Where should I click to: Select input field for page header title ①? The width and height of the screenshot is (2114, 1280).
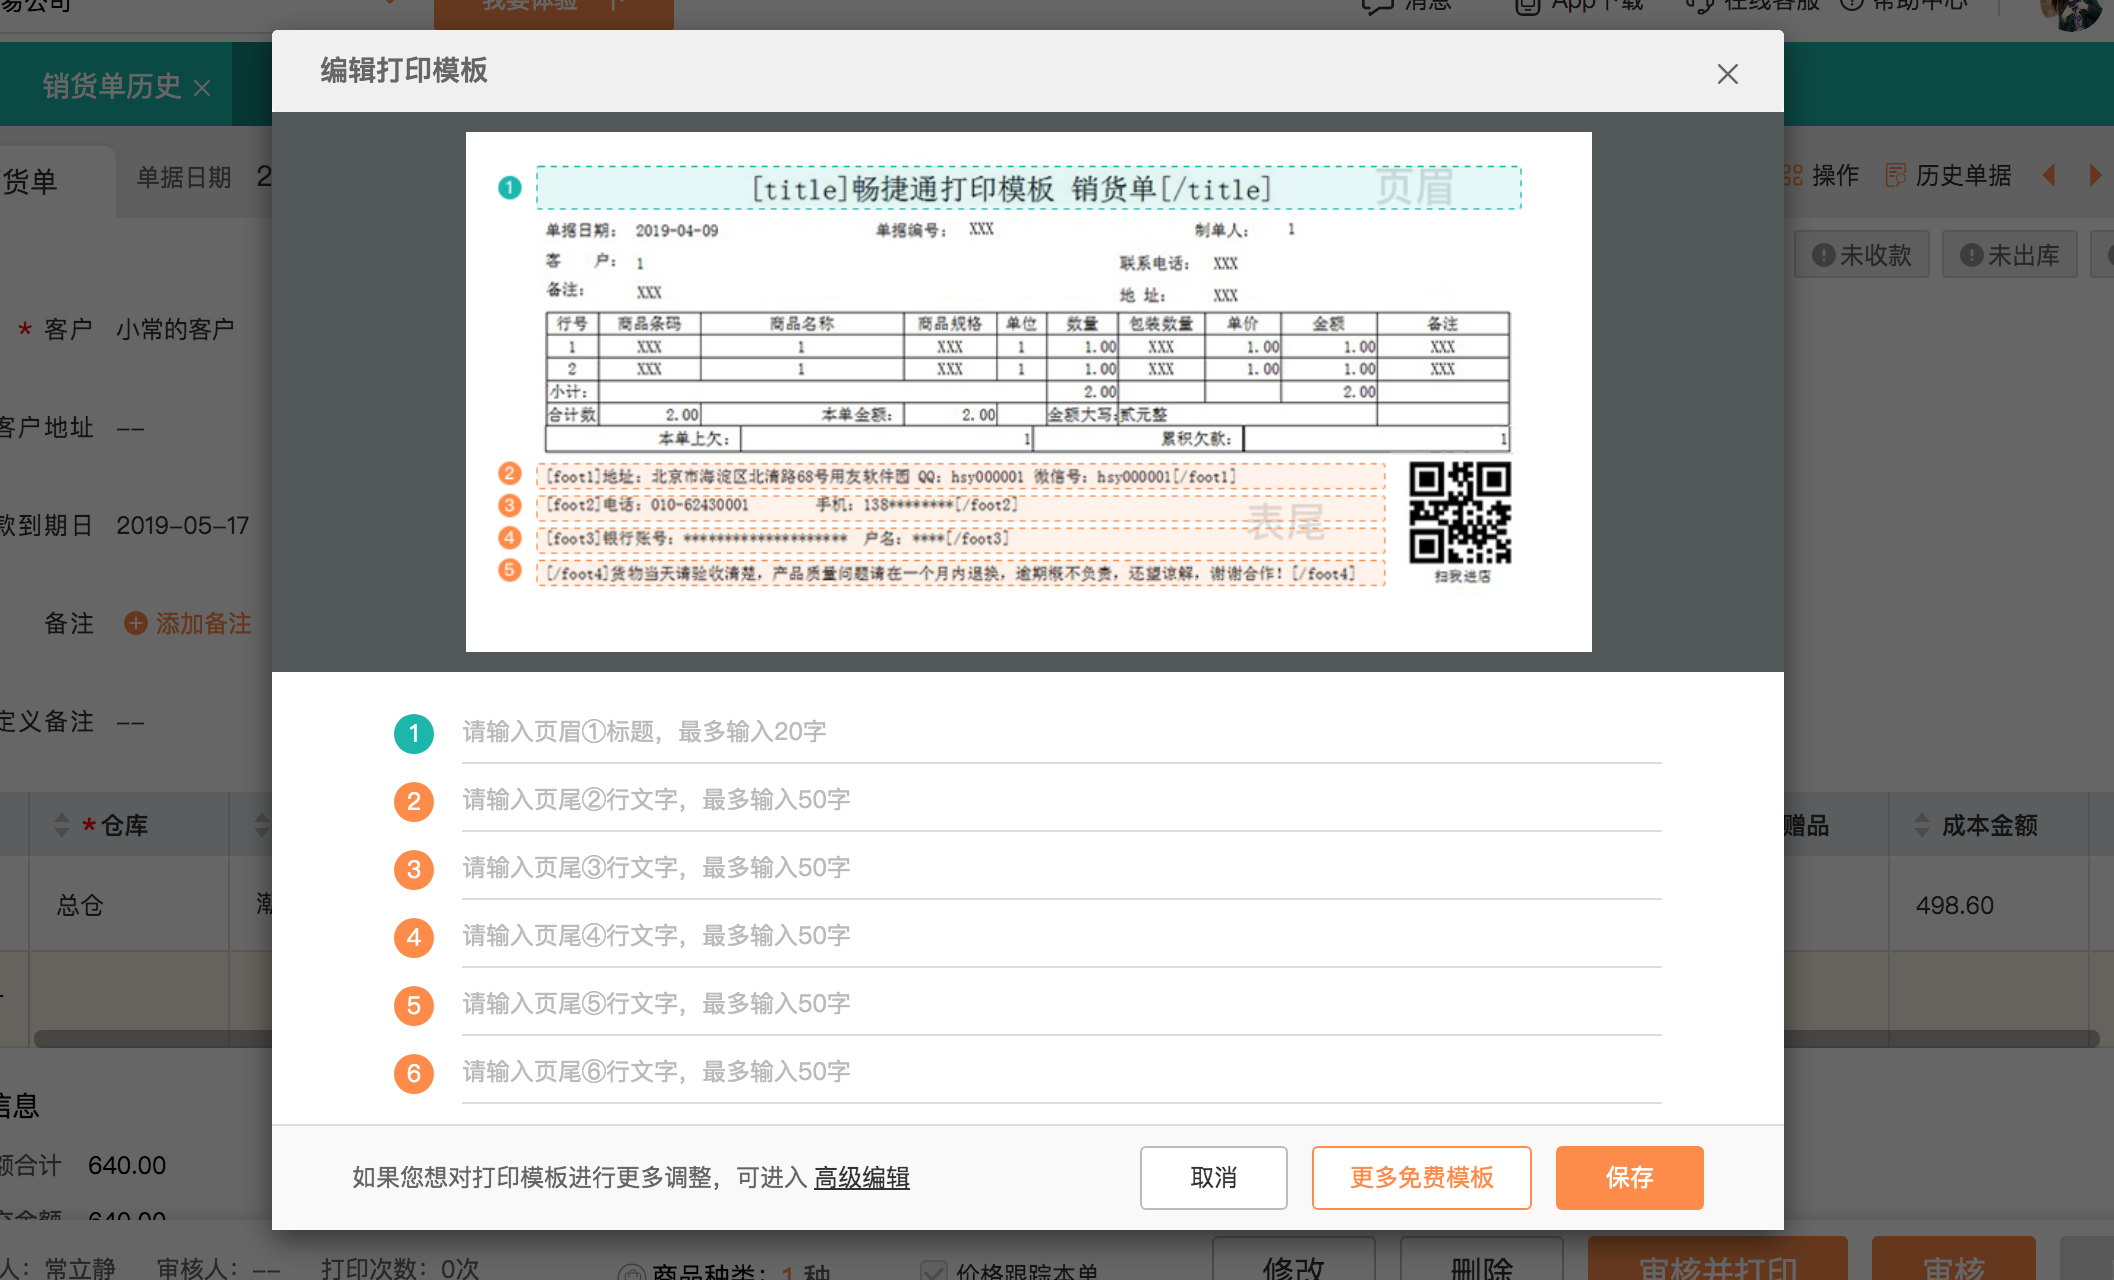click(1057, 732)
